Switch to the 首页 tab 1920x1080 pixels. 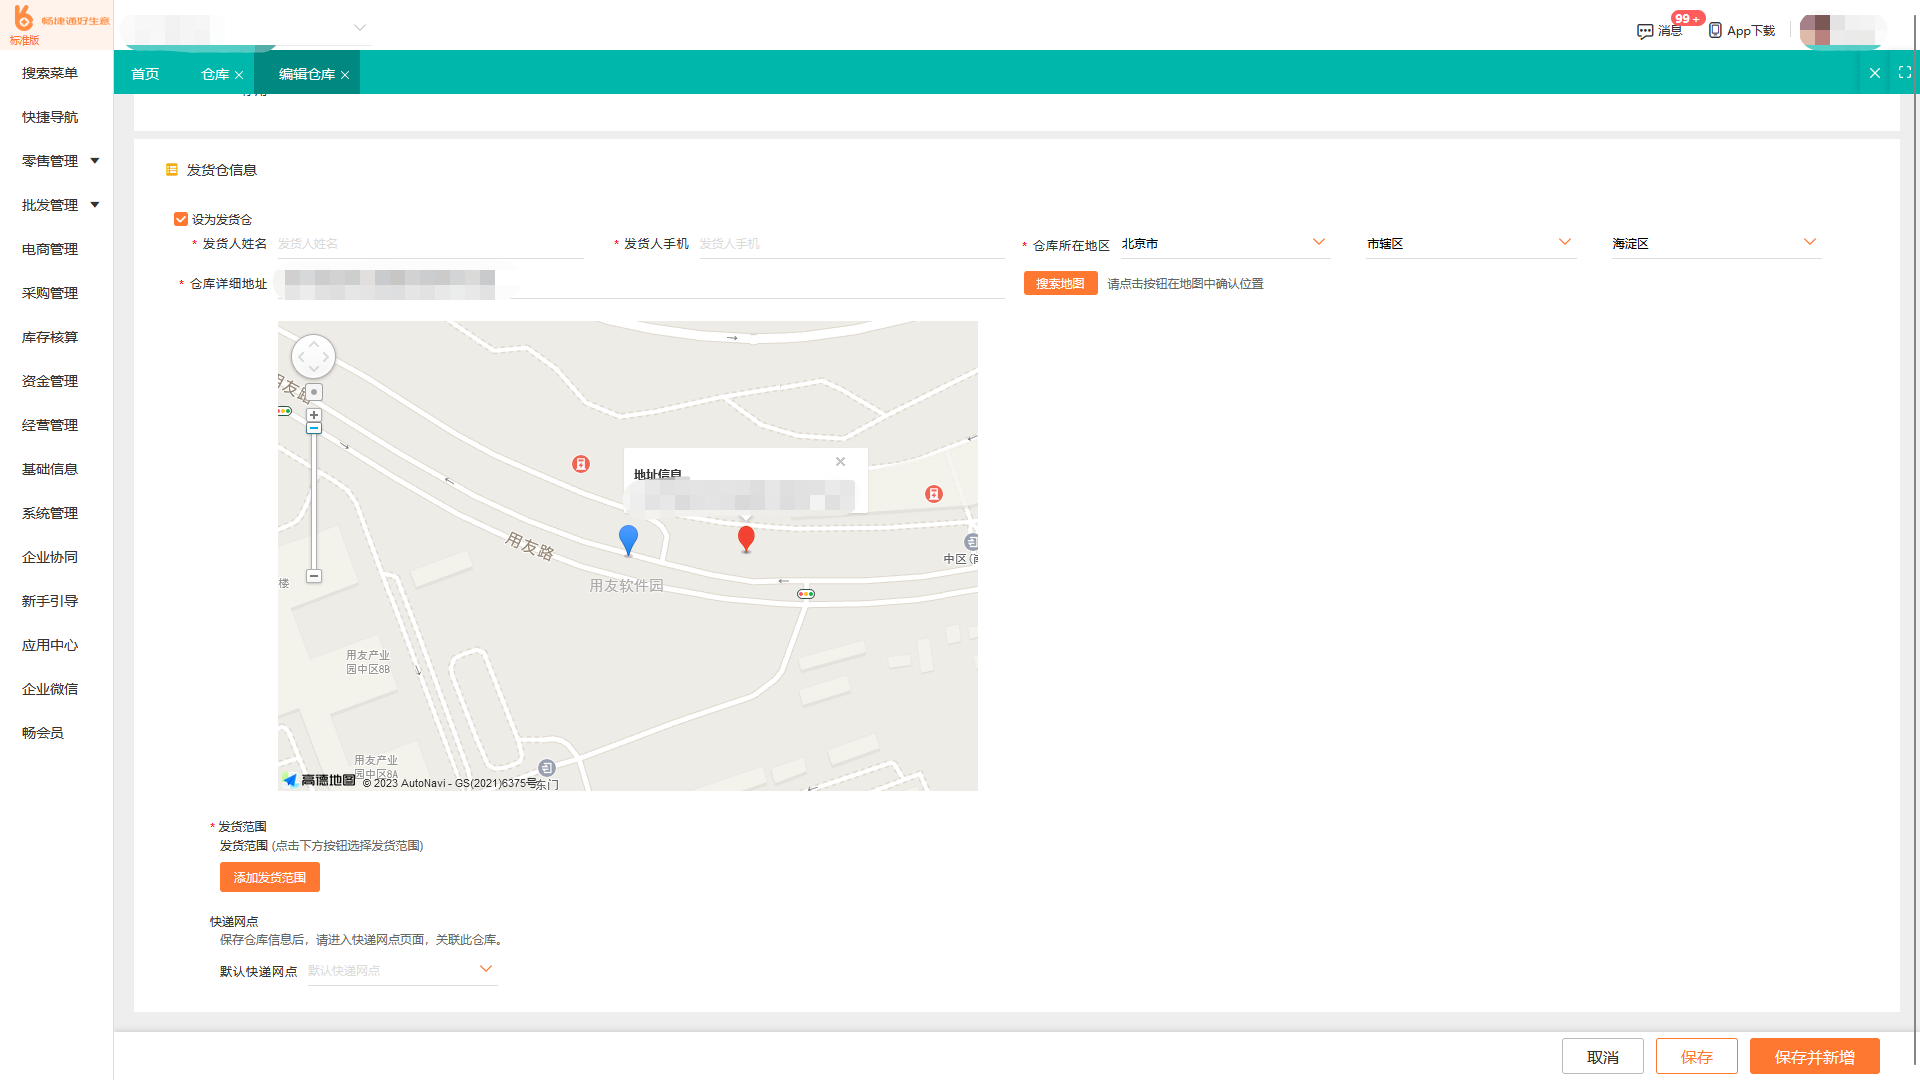coord(144,74)
